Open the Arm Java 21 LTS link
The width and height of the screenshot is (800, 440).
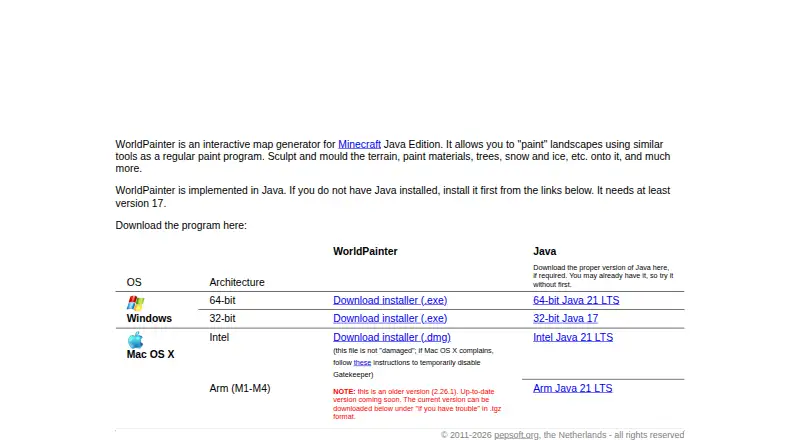572,388
